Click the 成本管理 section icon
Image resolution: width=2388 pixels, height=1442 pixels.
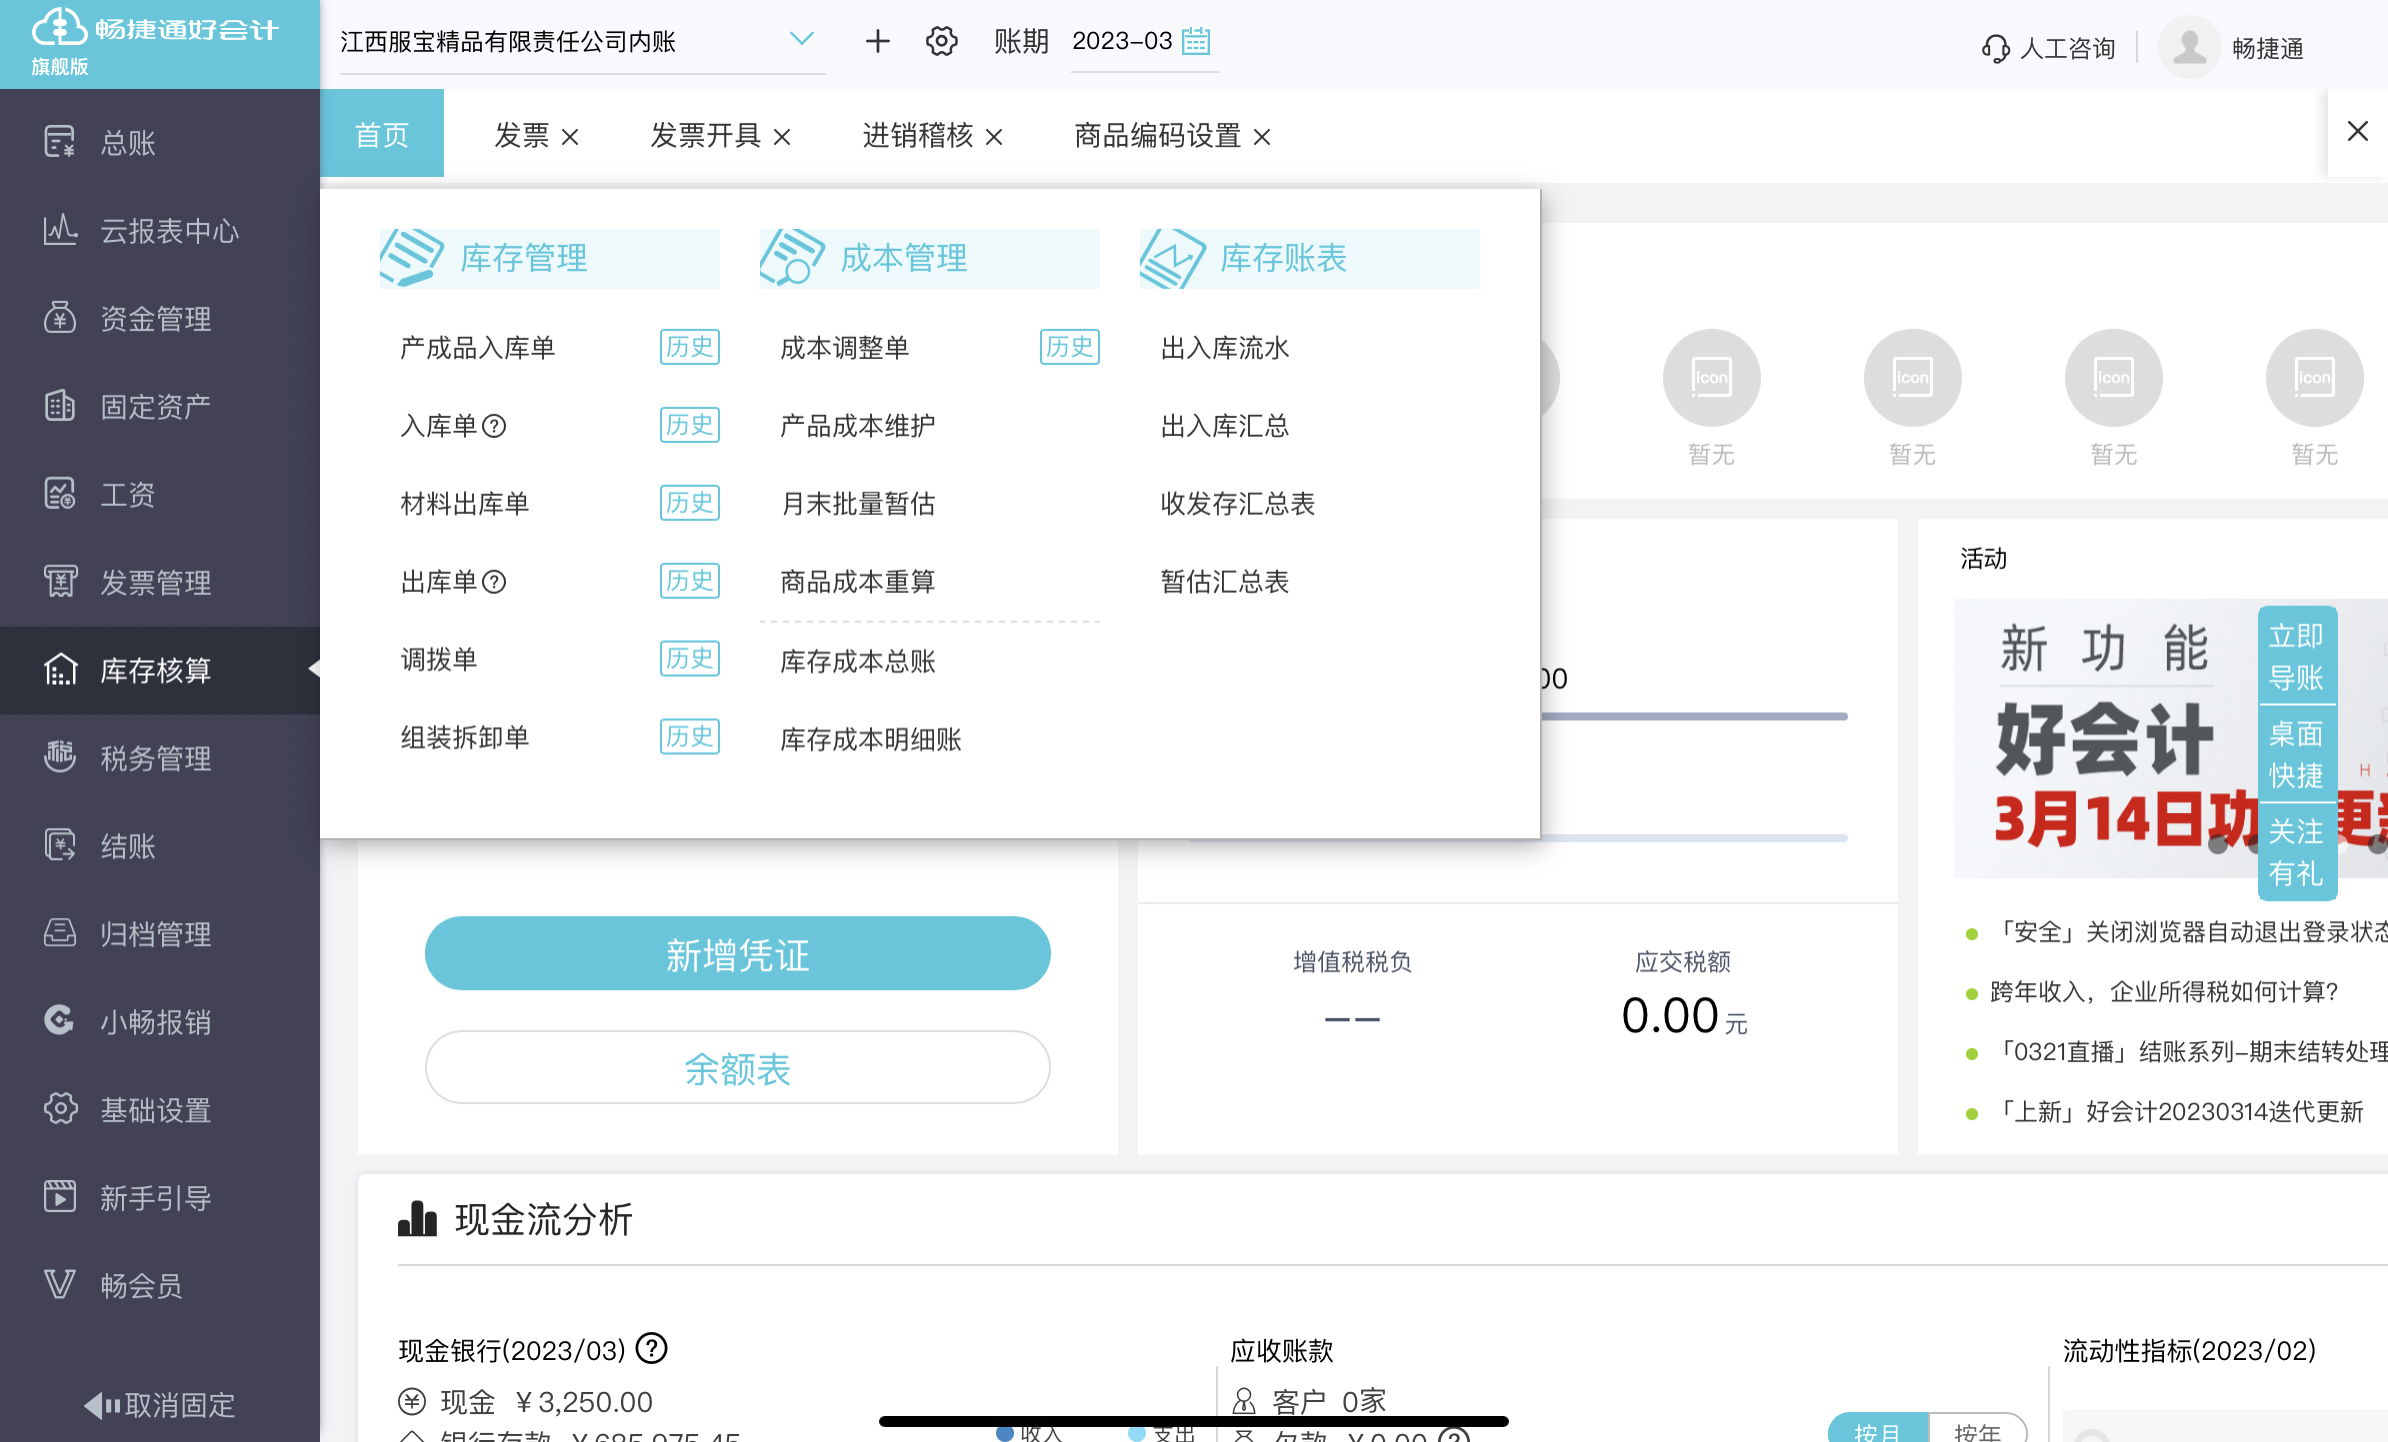pos(788,259)
